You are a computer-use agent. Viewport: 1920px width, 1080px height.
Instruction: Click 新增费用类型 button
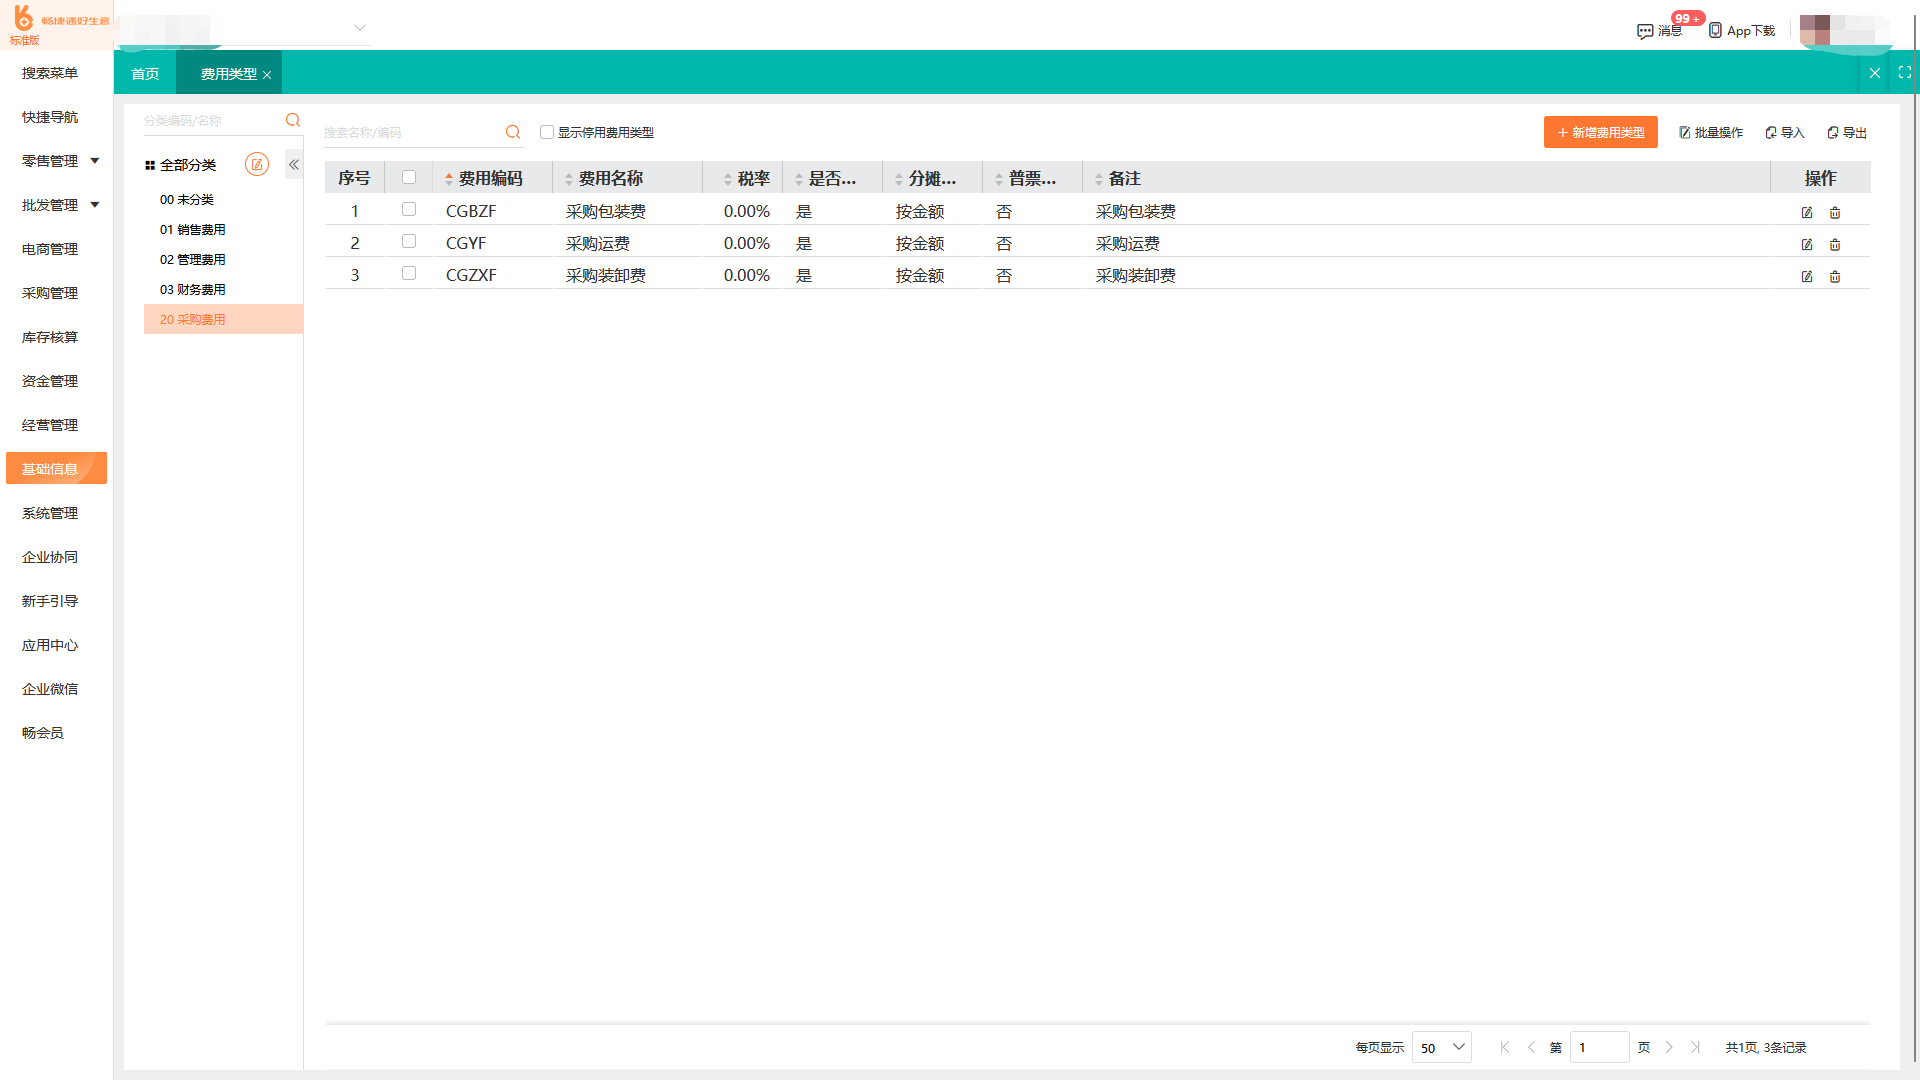(1600, 131)
